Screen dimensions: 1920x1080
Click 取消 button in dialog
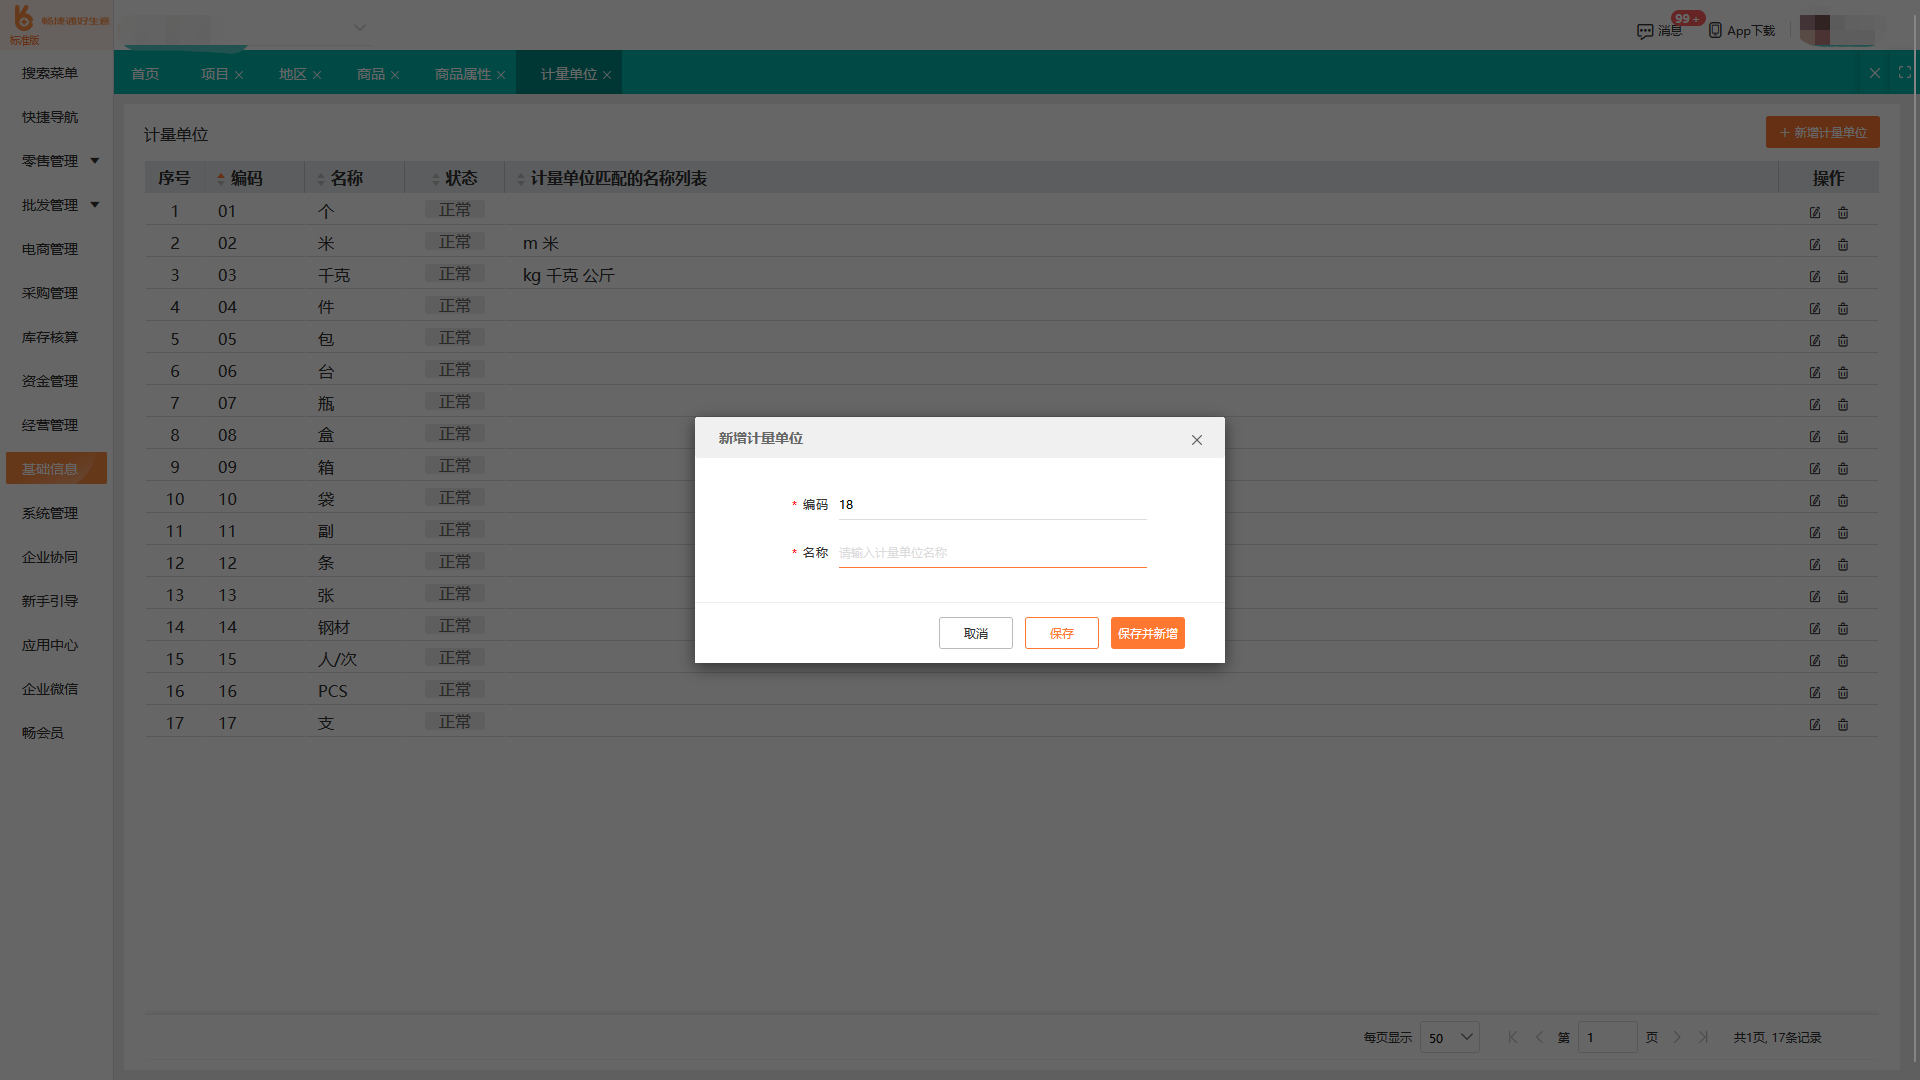coord(976,633)
